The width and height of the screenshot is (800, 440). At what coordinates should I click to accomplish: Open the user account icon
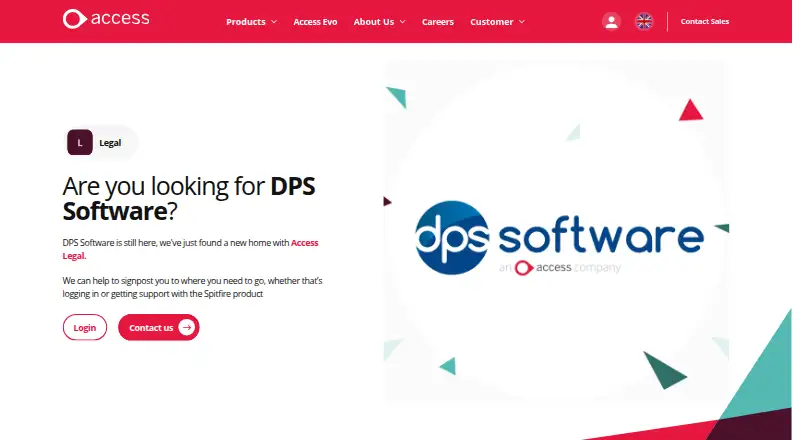tap(611, 21)
